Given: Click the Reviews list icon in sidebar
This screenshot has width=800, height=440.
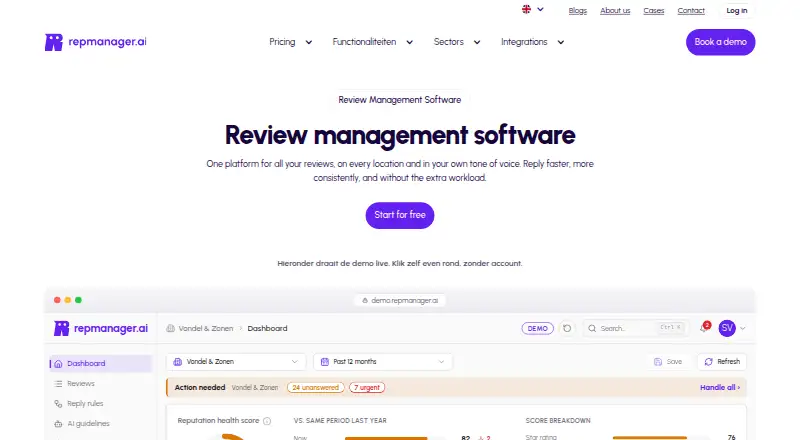Looking at the screenshot, I should (x=58, y=384).
